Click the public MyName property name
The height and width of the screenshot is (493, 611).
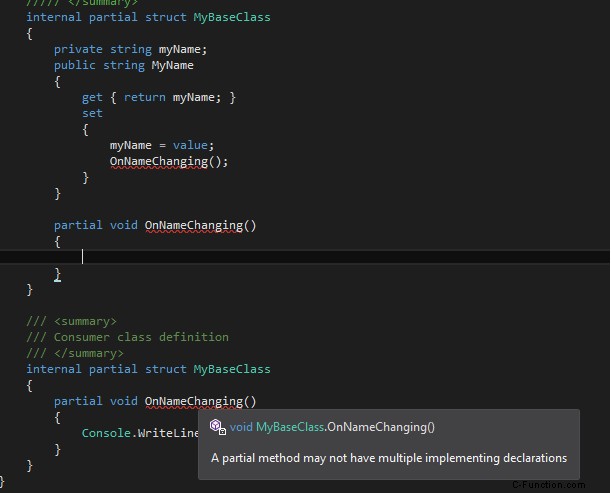172,65
